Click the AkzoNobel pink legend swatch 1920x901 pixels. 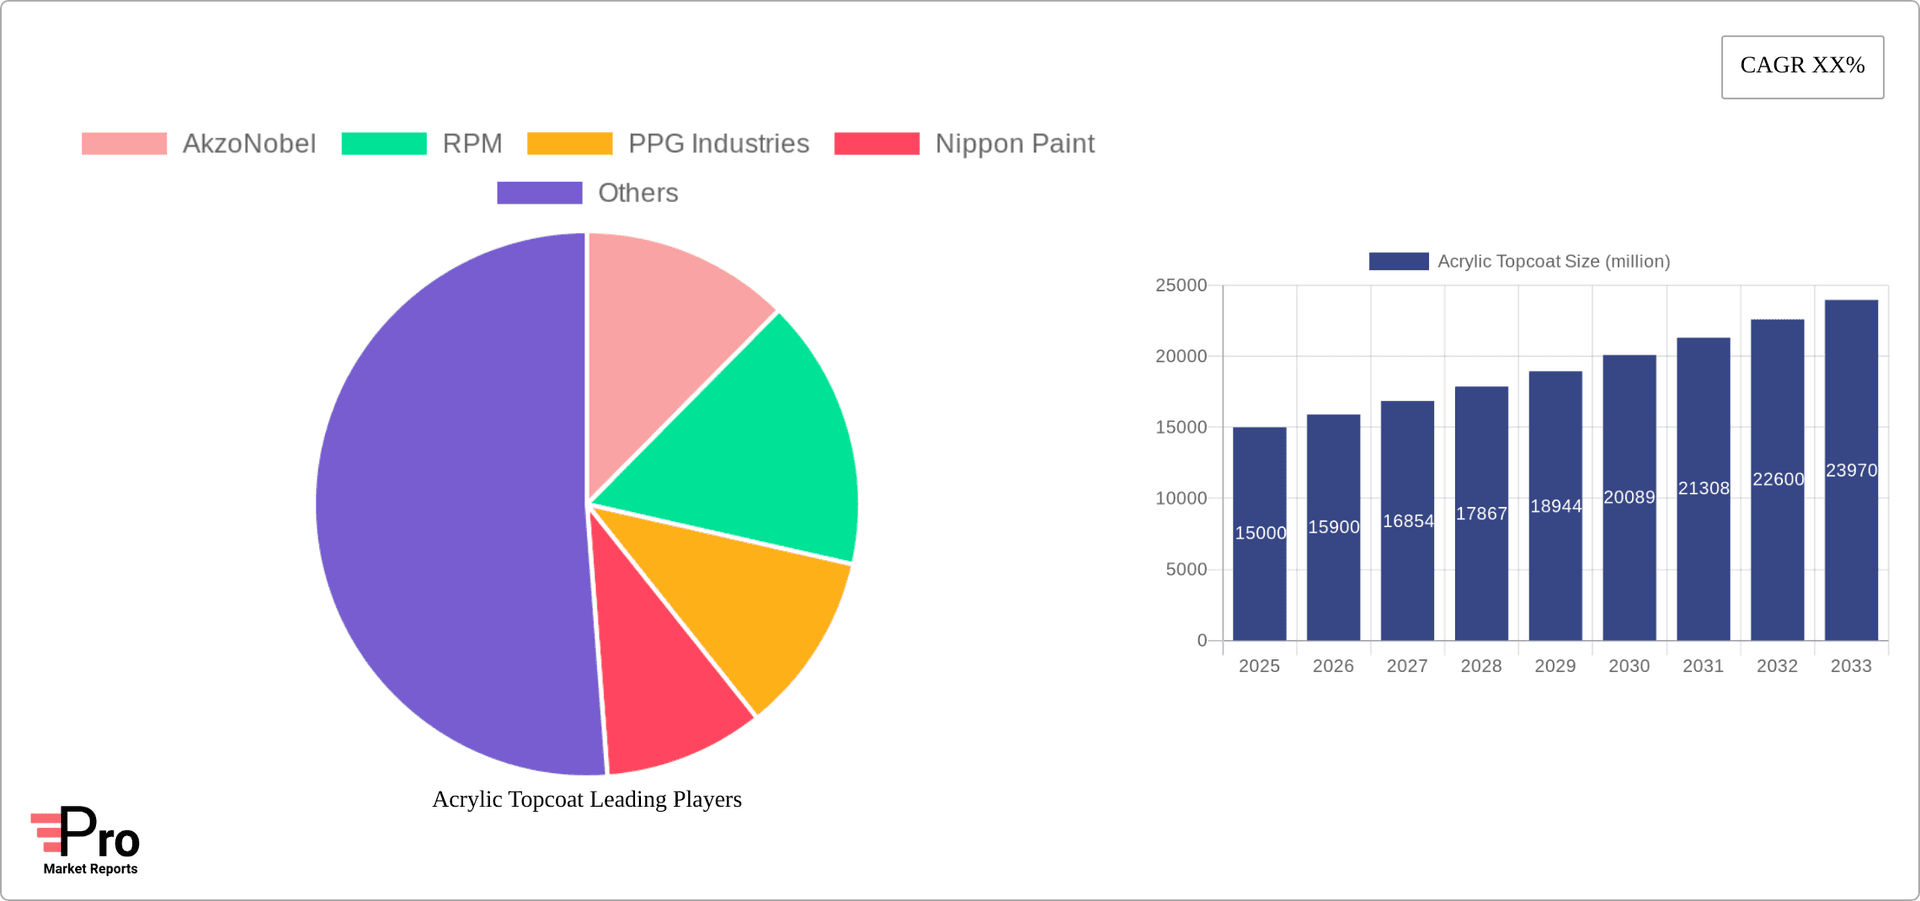[123, 143]
